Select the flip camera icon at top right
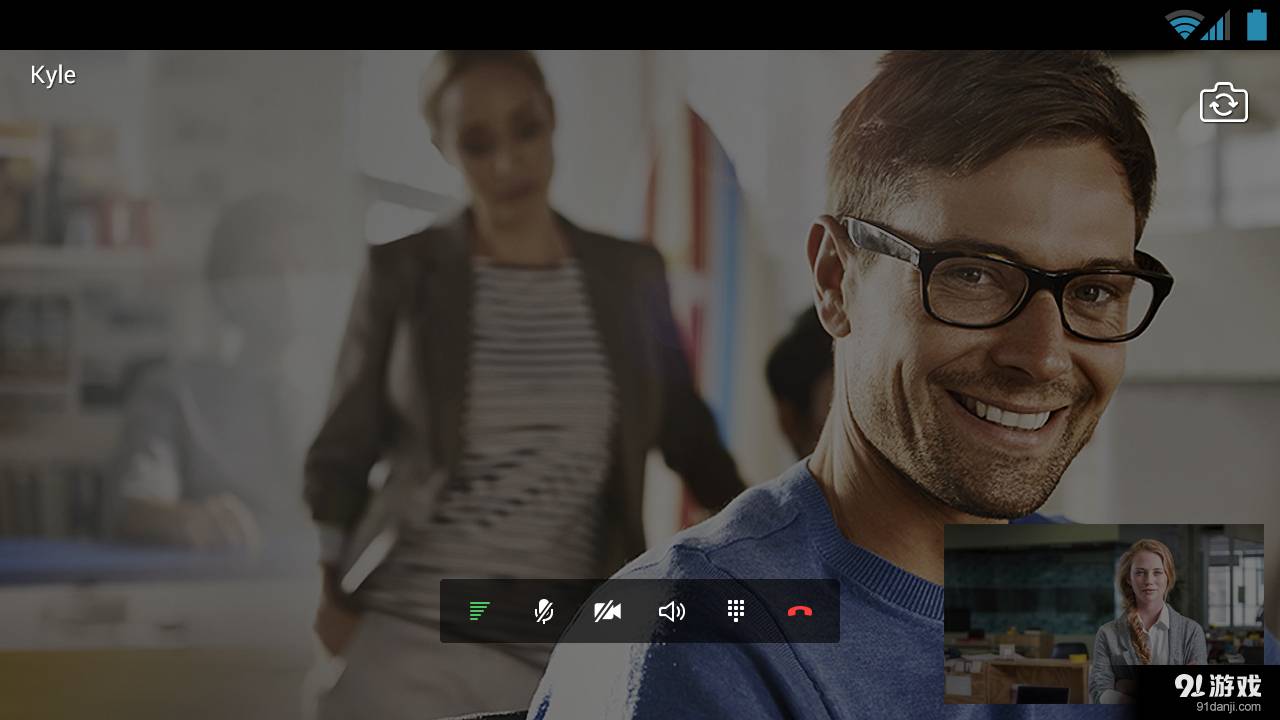Viewport: 1280px width, 720px height. click(x=1224, y=103)
